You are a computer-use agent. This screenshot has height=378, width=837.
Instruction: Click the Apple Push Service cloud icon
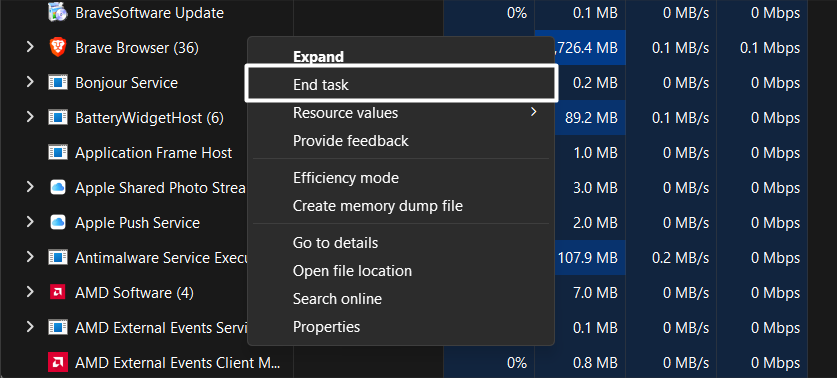click(x=58, y=223)
